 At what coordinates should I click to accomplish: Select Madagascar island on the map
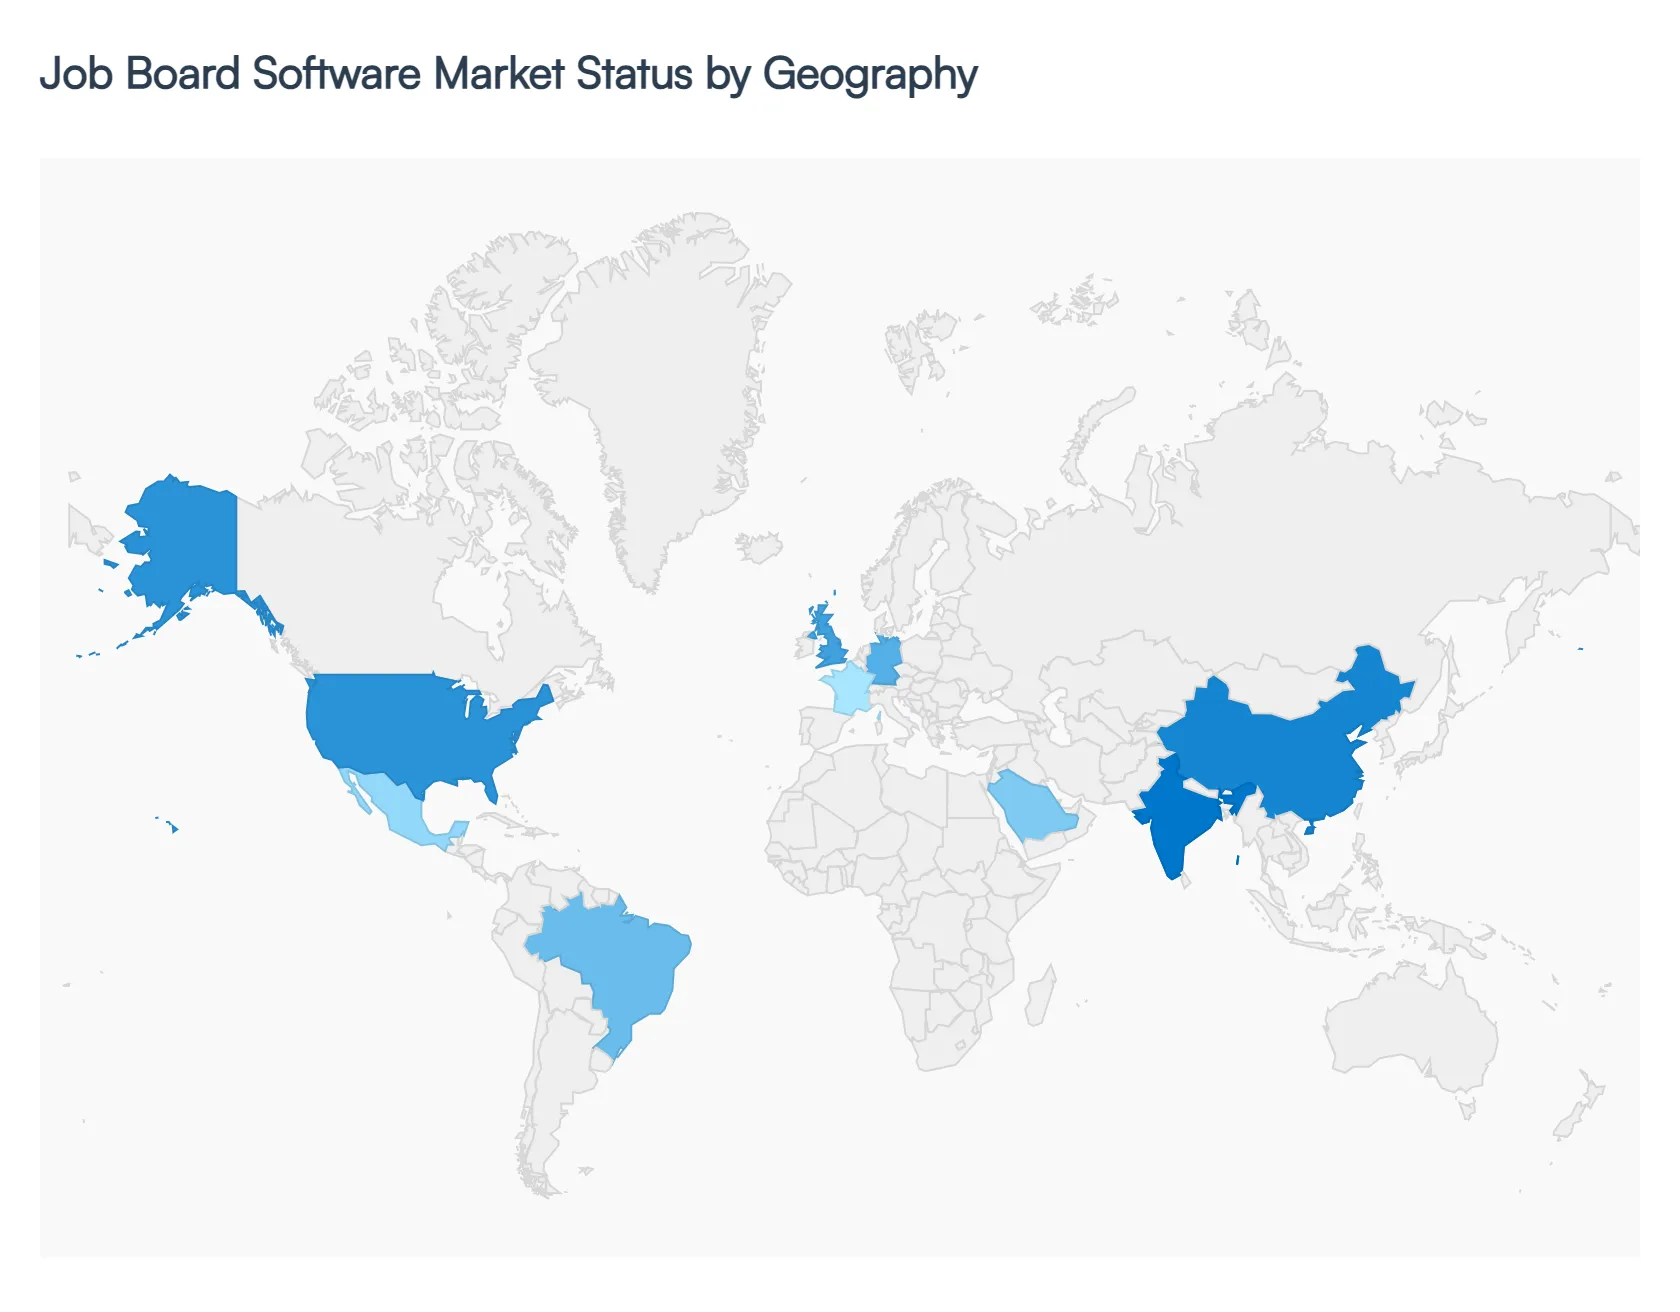pos(1041,996)
